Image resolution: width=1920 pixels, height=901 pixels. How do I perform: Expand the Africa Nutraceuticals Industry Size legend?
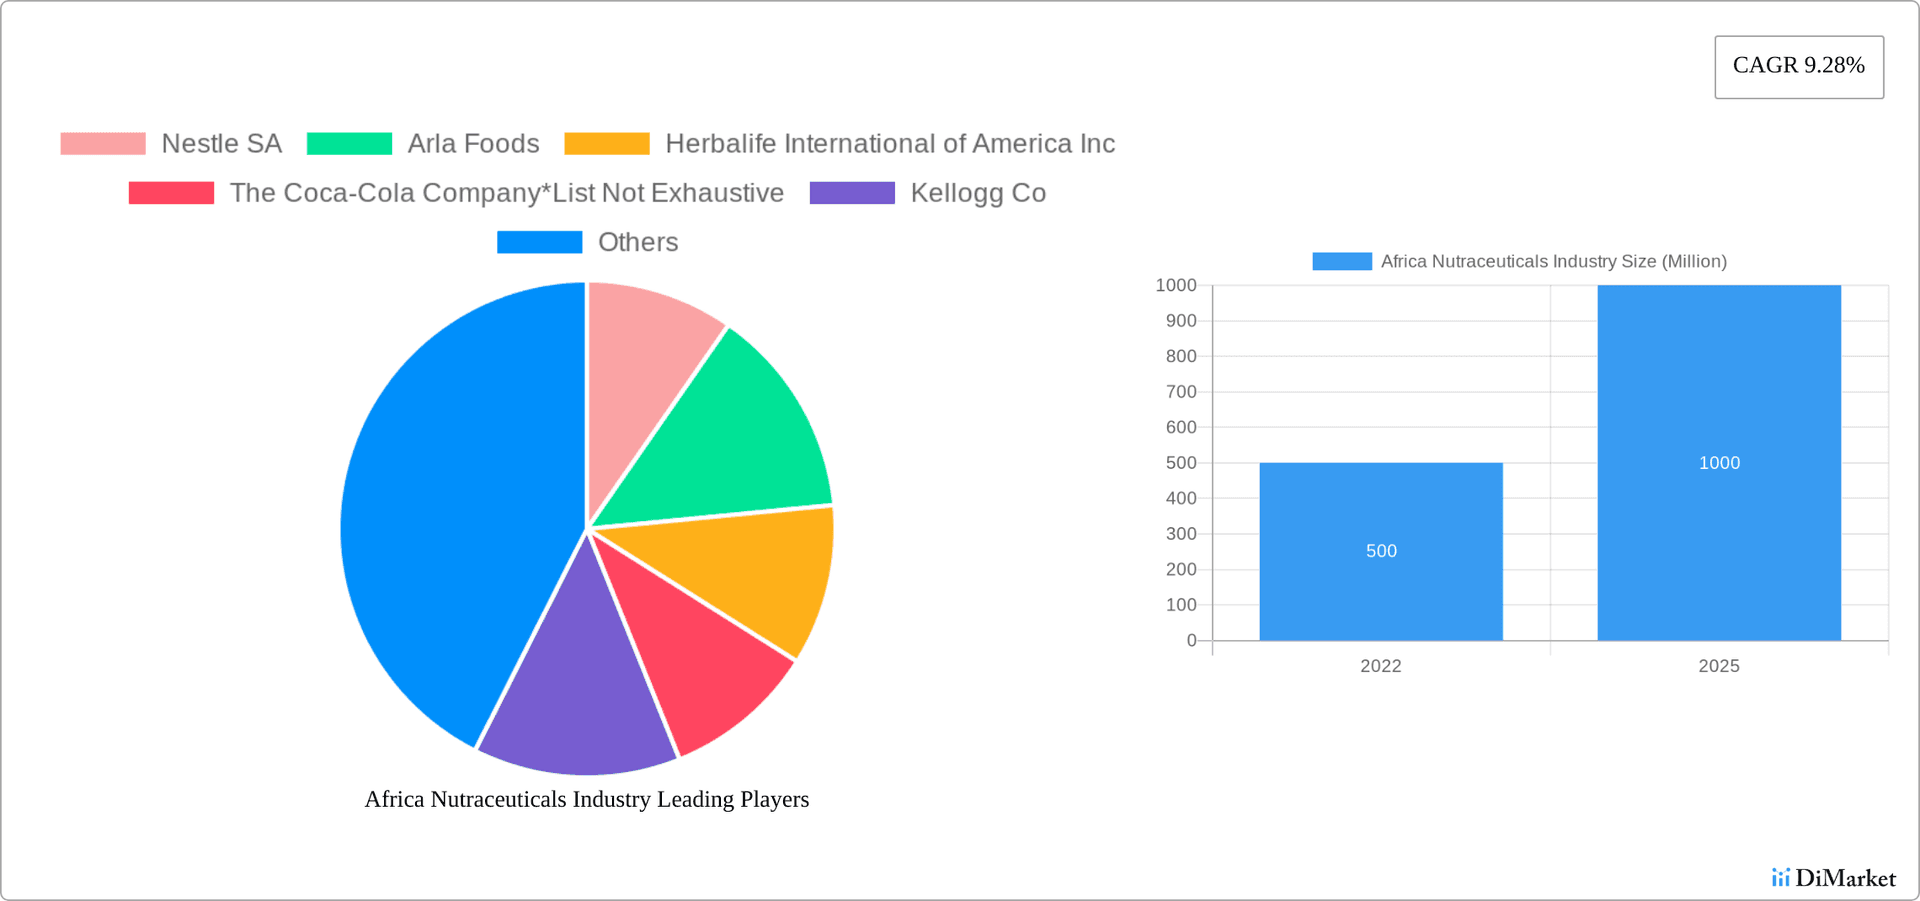[1553, 261]
